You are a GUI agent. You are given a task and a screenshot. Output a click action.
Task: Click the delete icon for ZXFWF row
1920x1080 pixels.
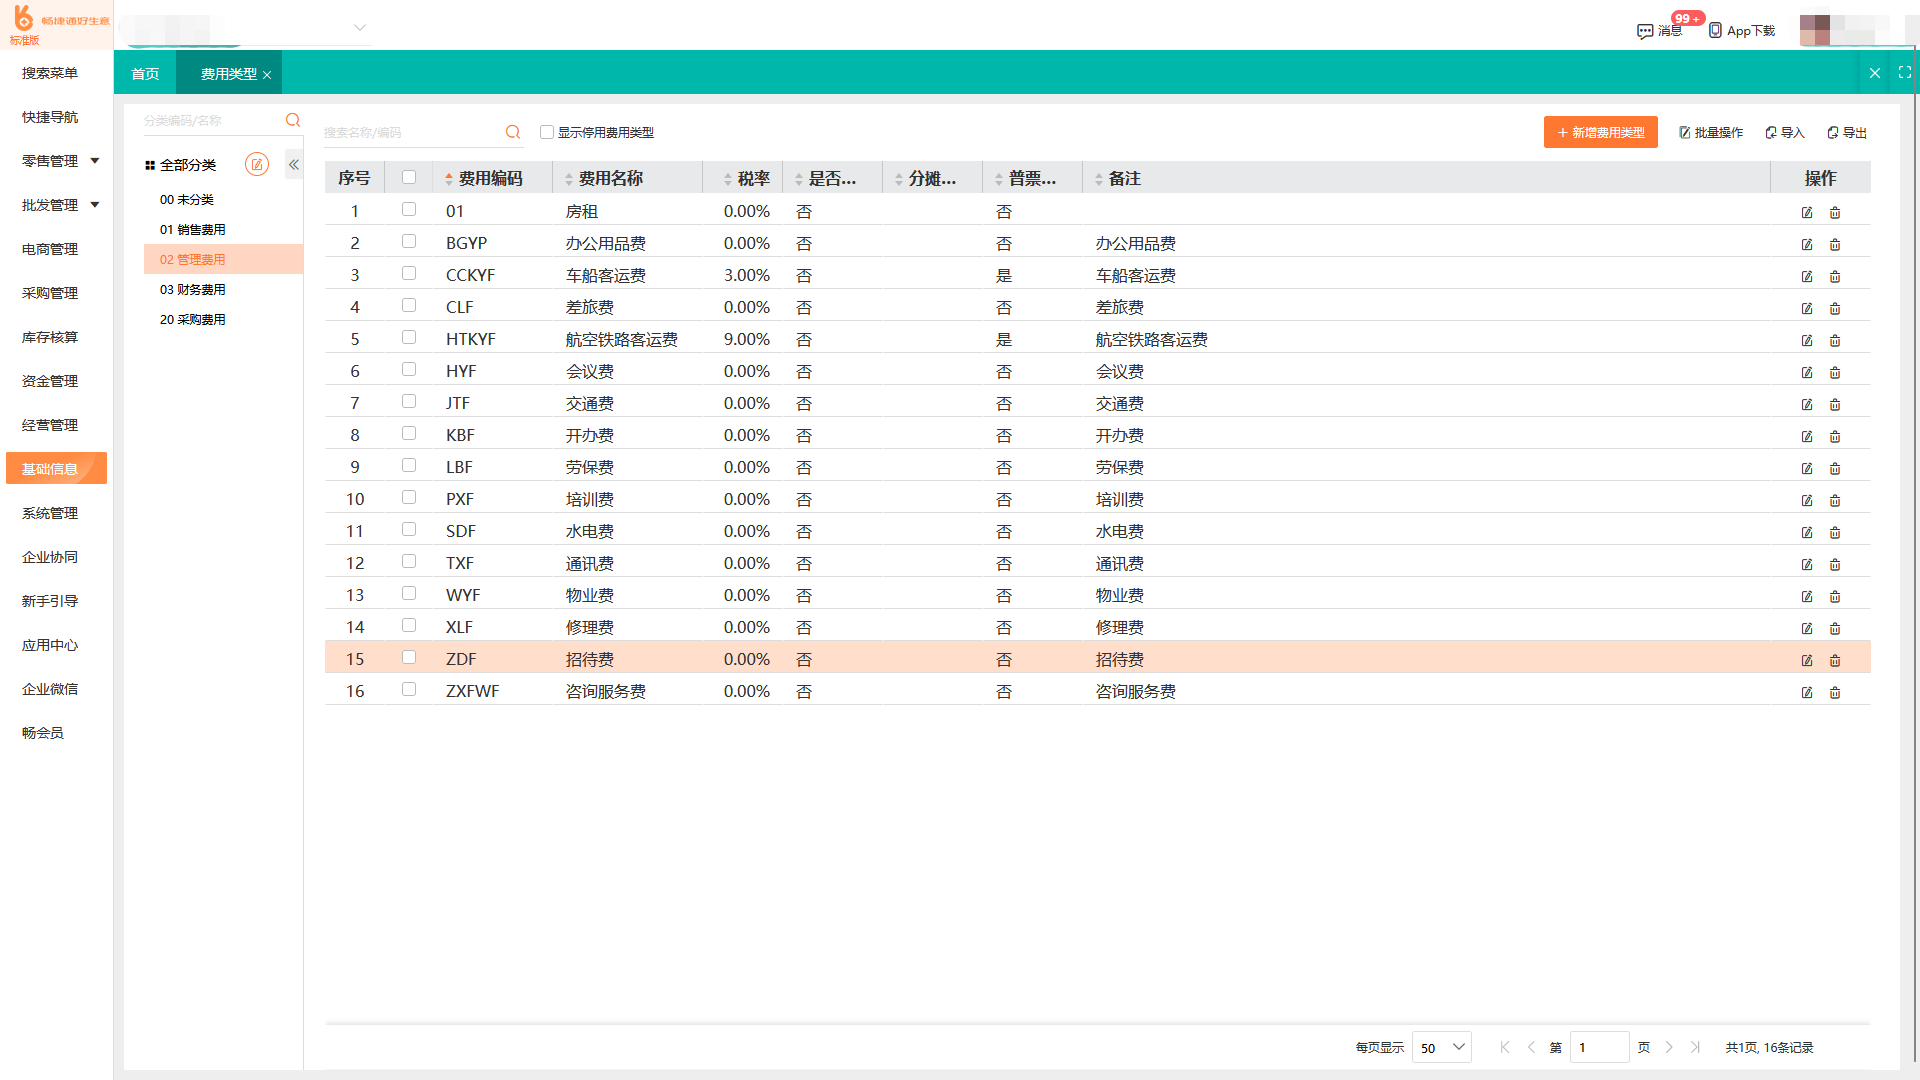[x=1836, y=690]
